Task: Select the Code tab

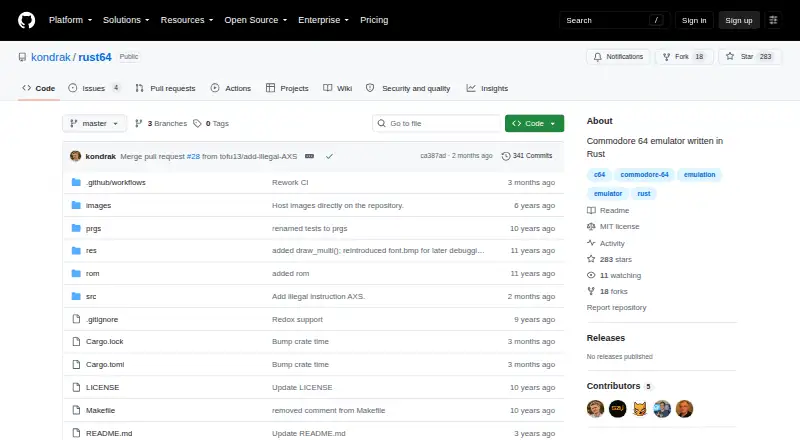Action: (39, 88)
